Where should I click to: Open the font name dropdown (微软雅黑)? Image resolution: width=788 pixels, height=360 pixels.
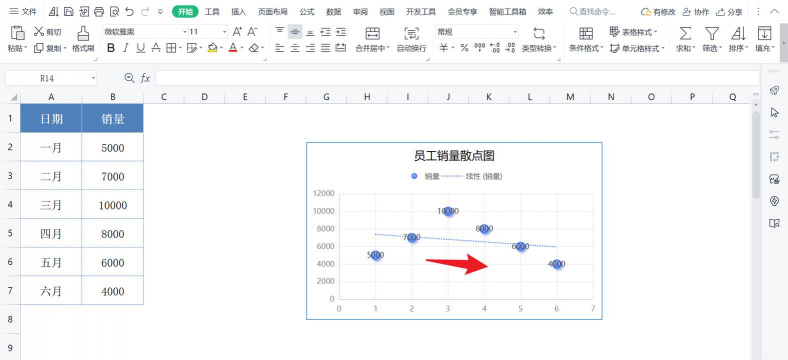click(185, 32)
